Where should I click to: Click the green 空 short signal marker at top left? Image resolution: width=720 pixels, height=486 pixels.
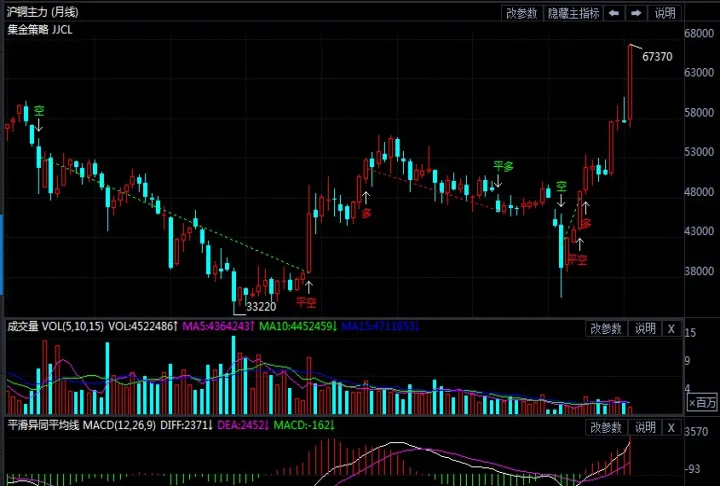tap(39, 112)
